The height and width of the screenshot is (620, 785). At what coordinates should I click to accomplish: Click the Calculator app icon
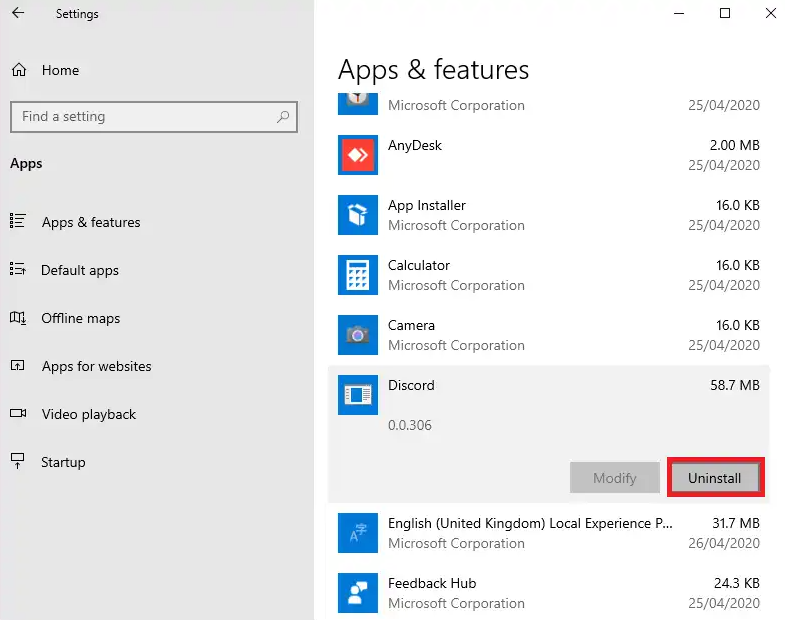[357, 275]
